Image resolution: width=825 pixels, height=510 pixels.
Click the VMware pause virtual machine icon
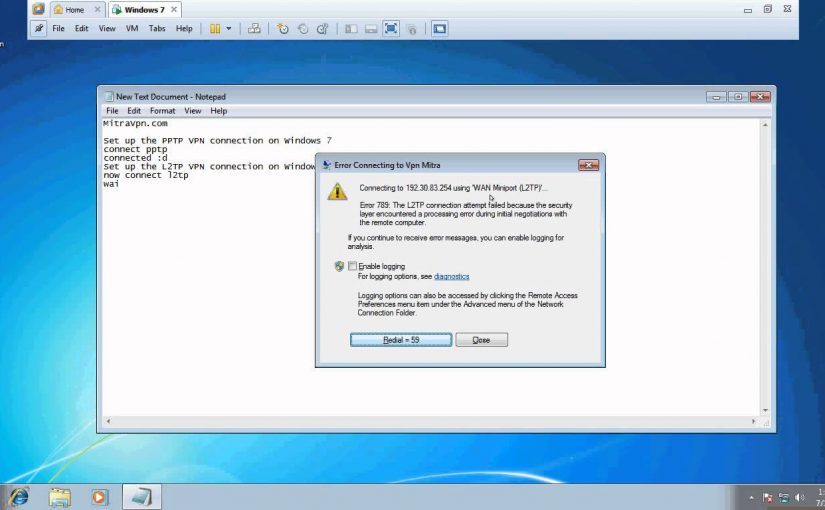coord(215,29)
